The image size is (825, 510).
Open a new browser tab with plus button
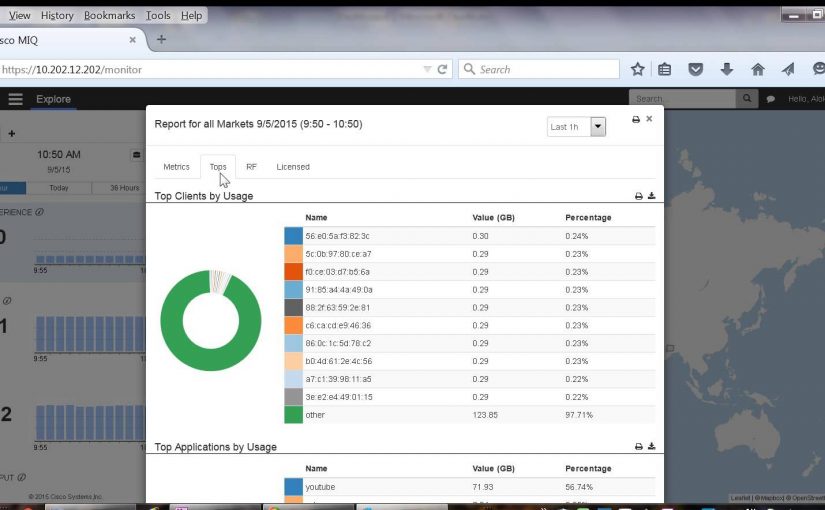[161, 39]
